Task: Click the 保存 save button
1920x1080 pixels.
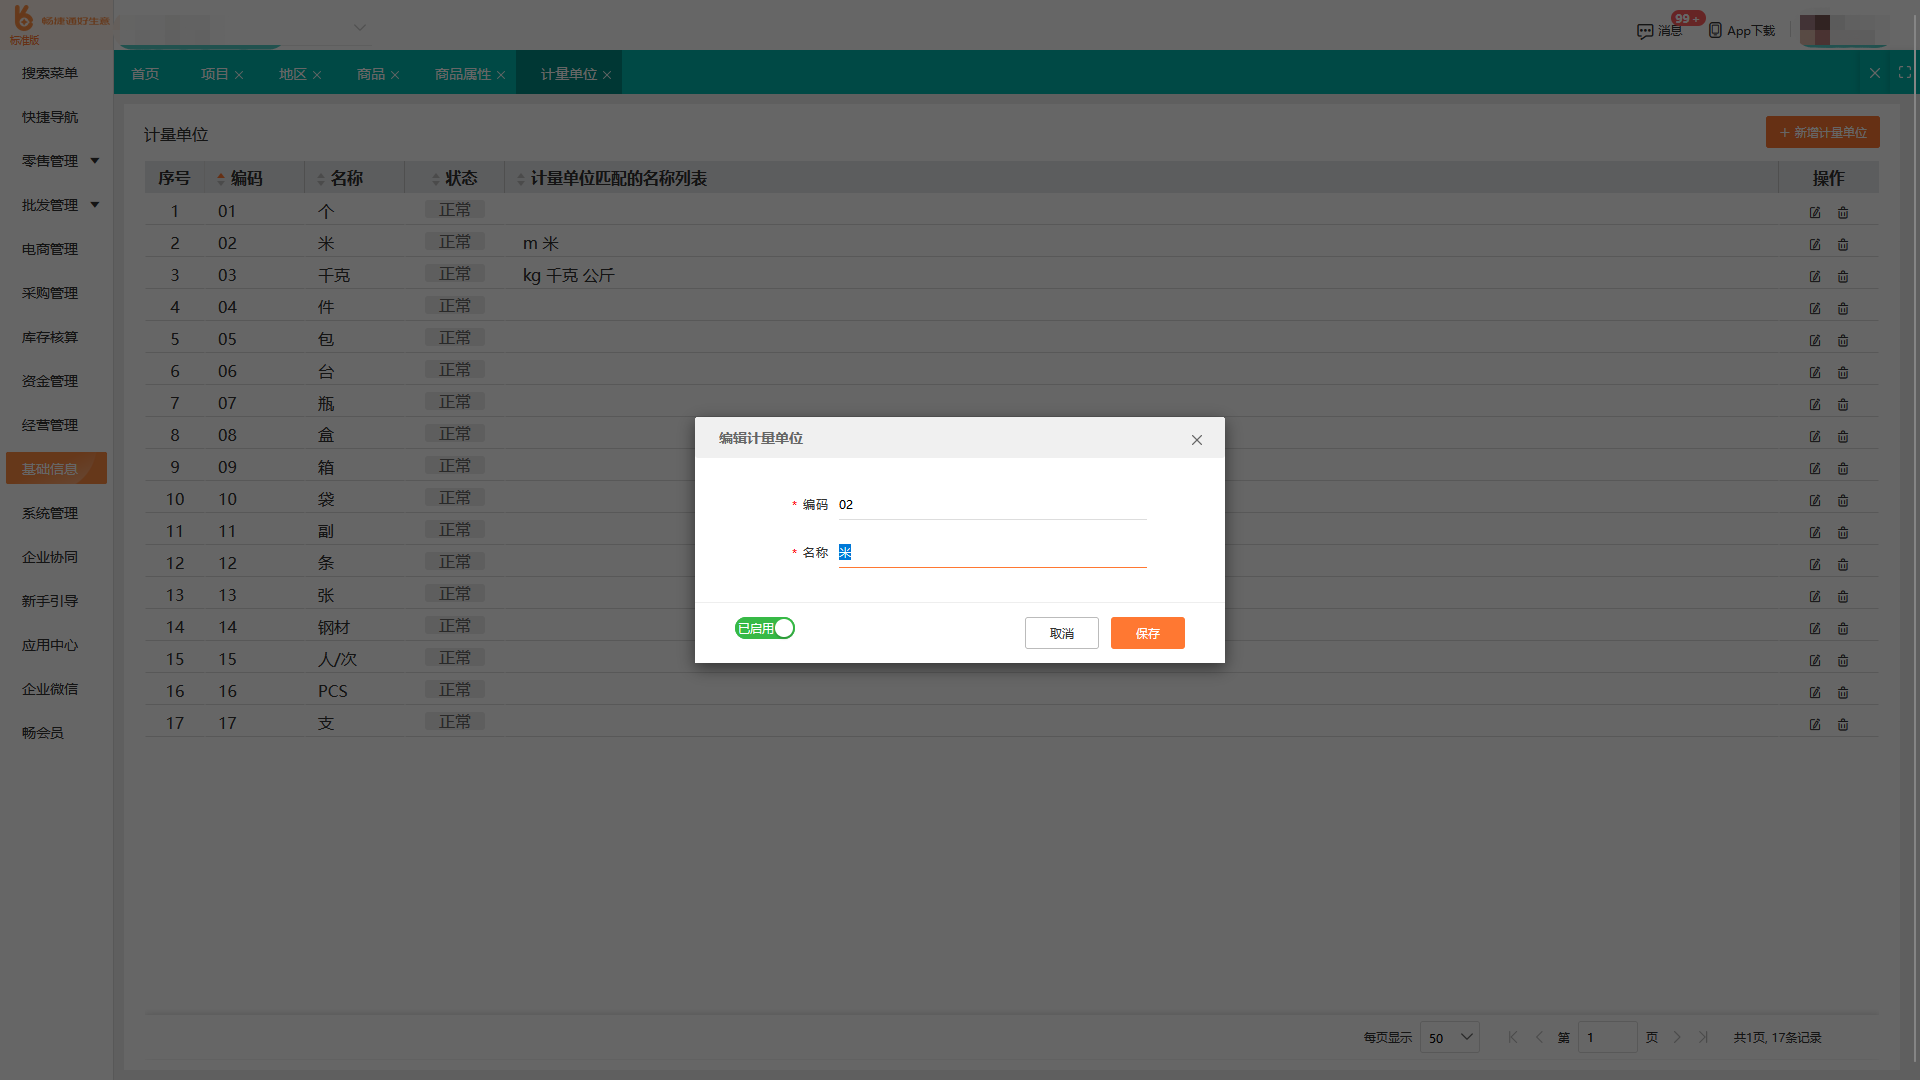Action: (x=1147, y=633)
